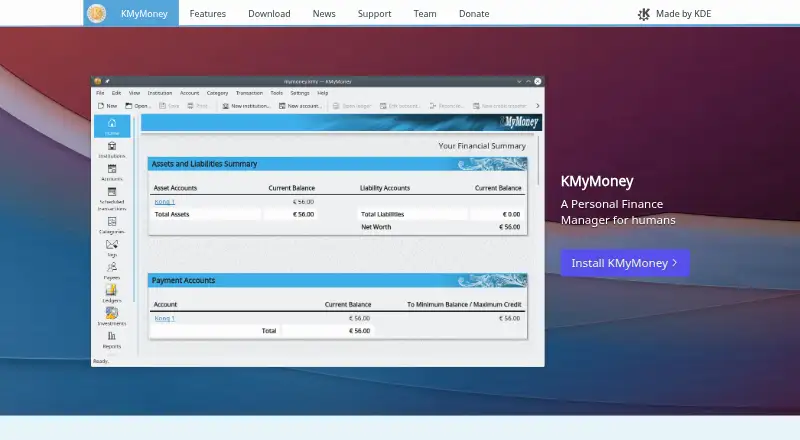Open the Help menu
This screenshot has width=800, height=440.
[322, 93]
